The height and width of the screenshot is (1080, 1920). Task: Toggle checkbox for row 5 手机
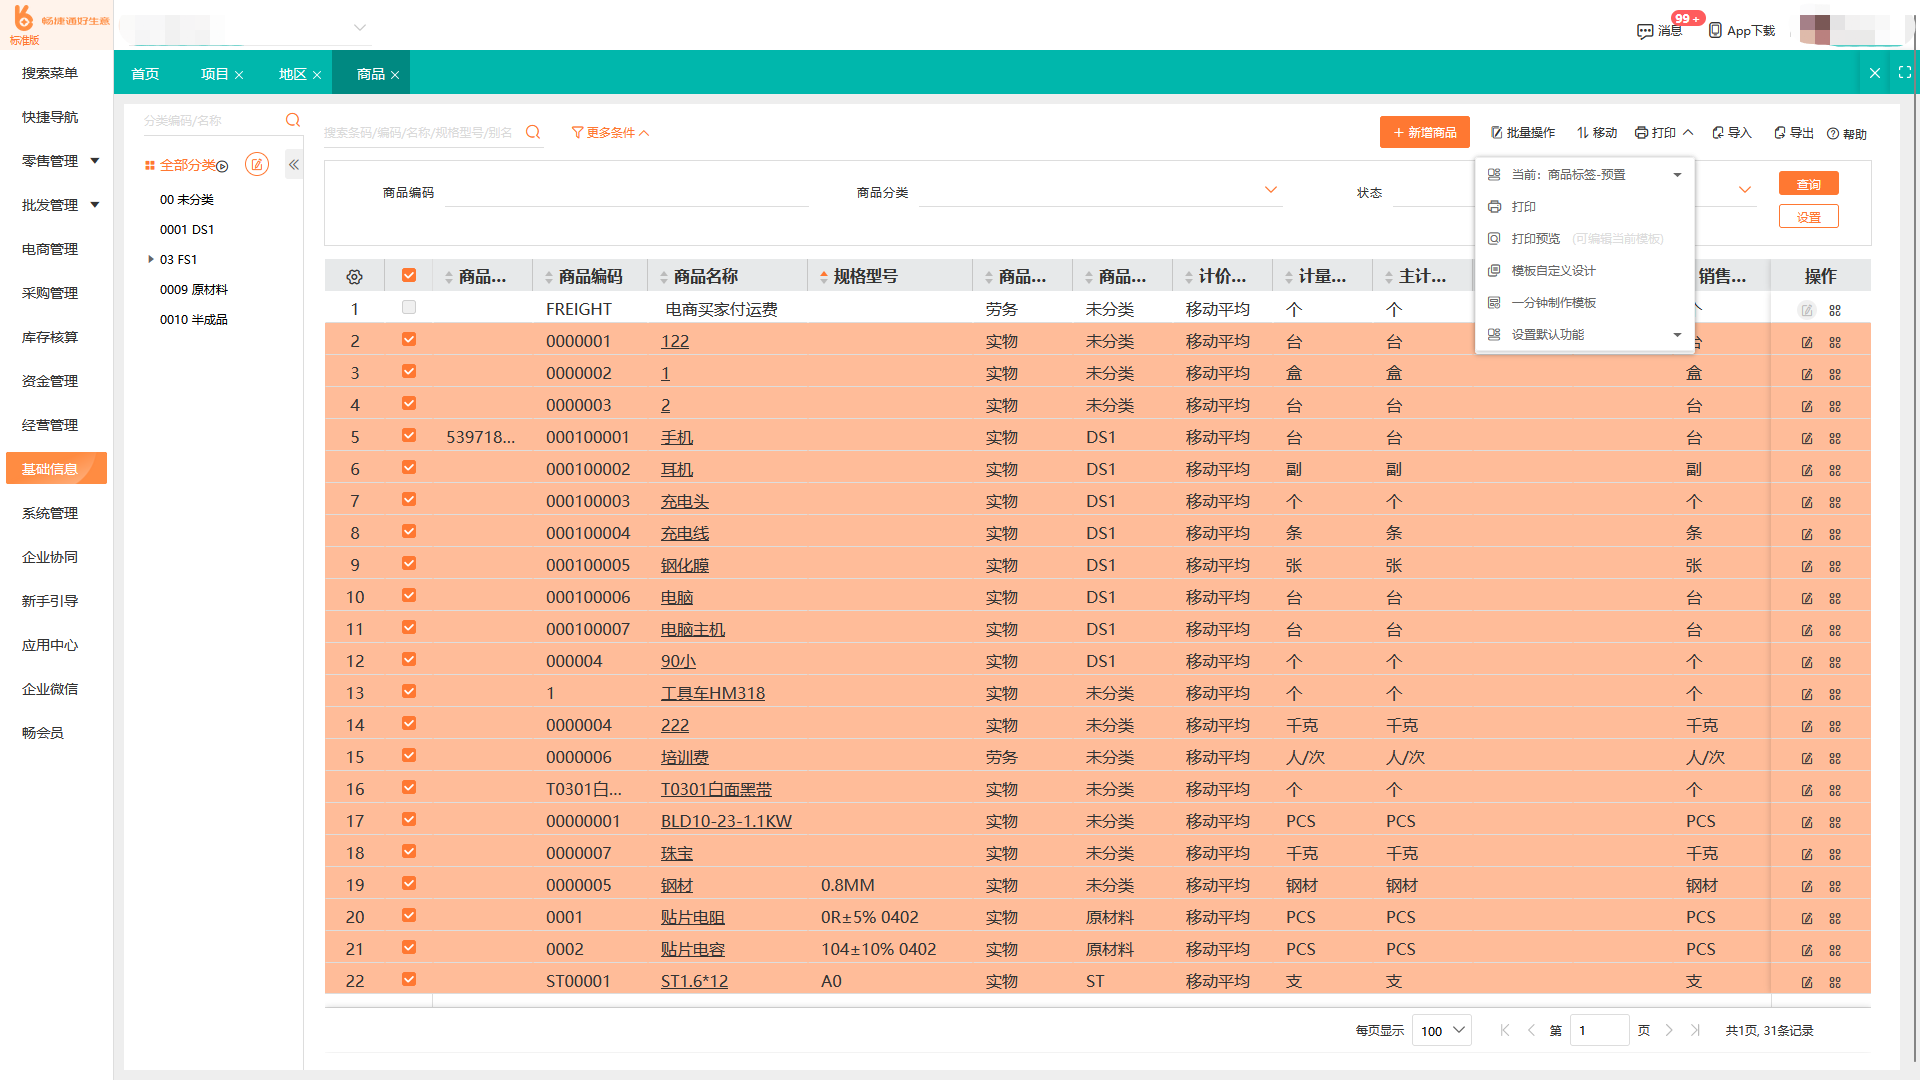click(x=410, y=435)
